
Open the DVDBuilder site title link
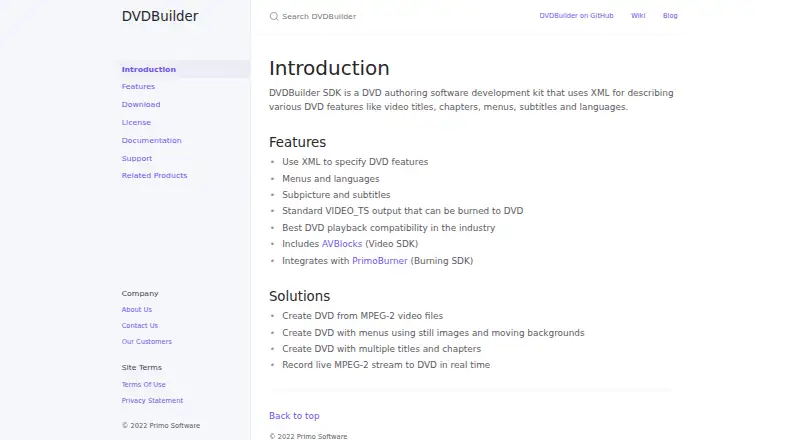pos(160,16)
